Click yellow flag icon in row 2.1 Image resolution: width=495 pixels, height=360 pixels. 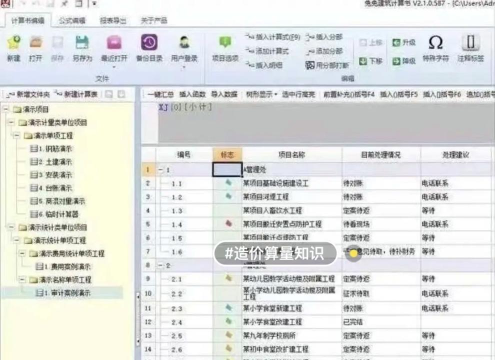[x=228, y=278]
